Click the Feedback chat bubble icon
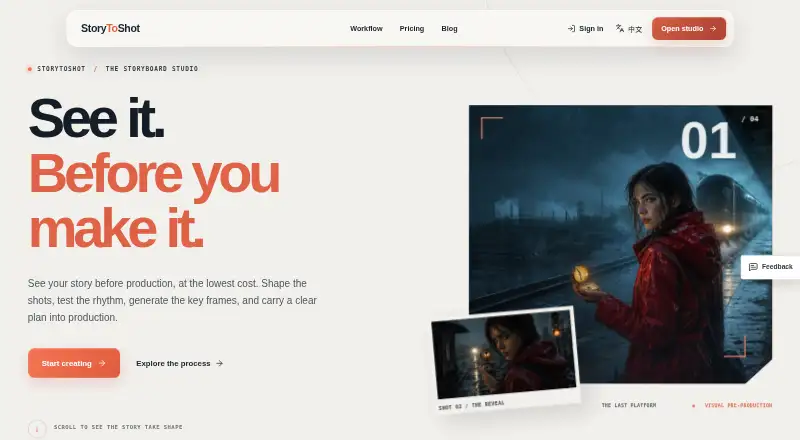The image size is (800, 440). [x=753, y=267]
